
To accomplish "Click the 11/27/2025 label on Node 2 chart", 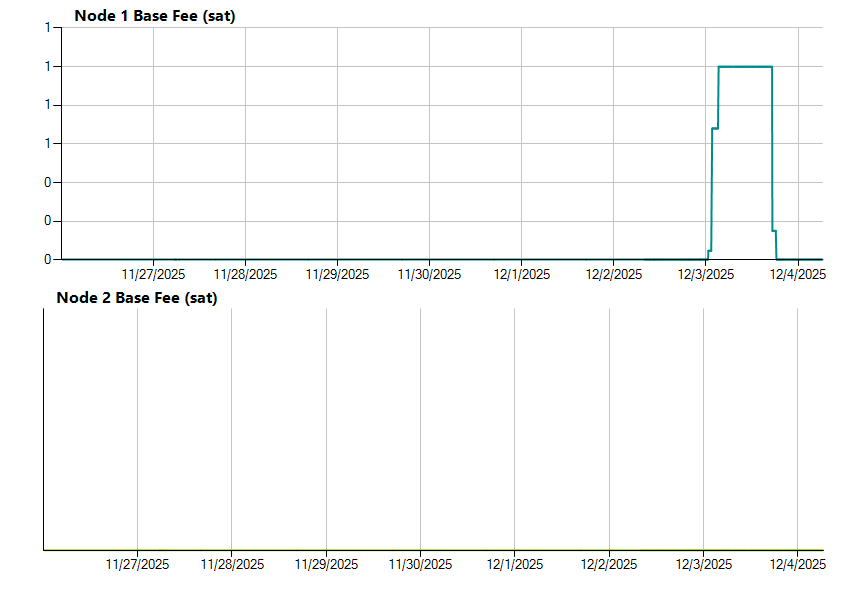I will pos(137,564).
